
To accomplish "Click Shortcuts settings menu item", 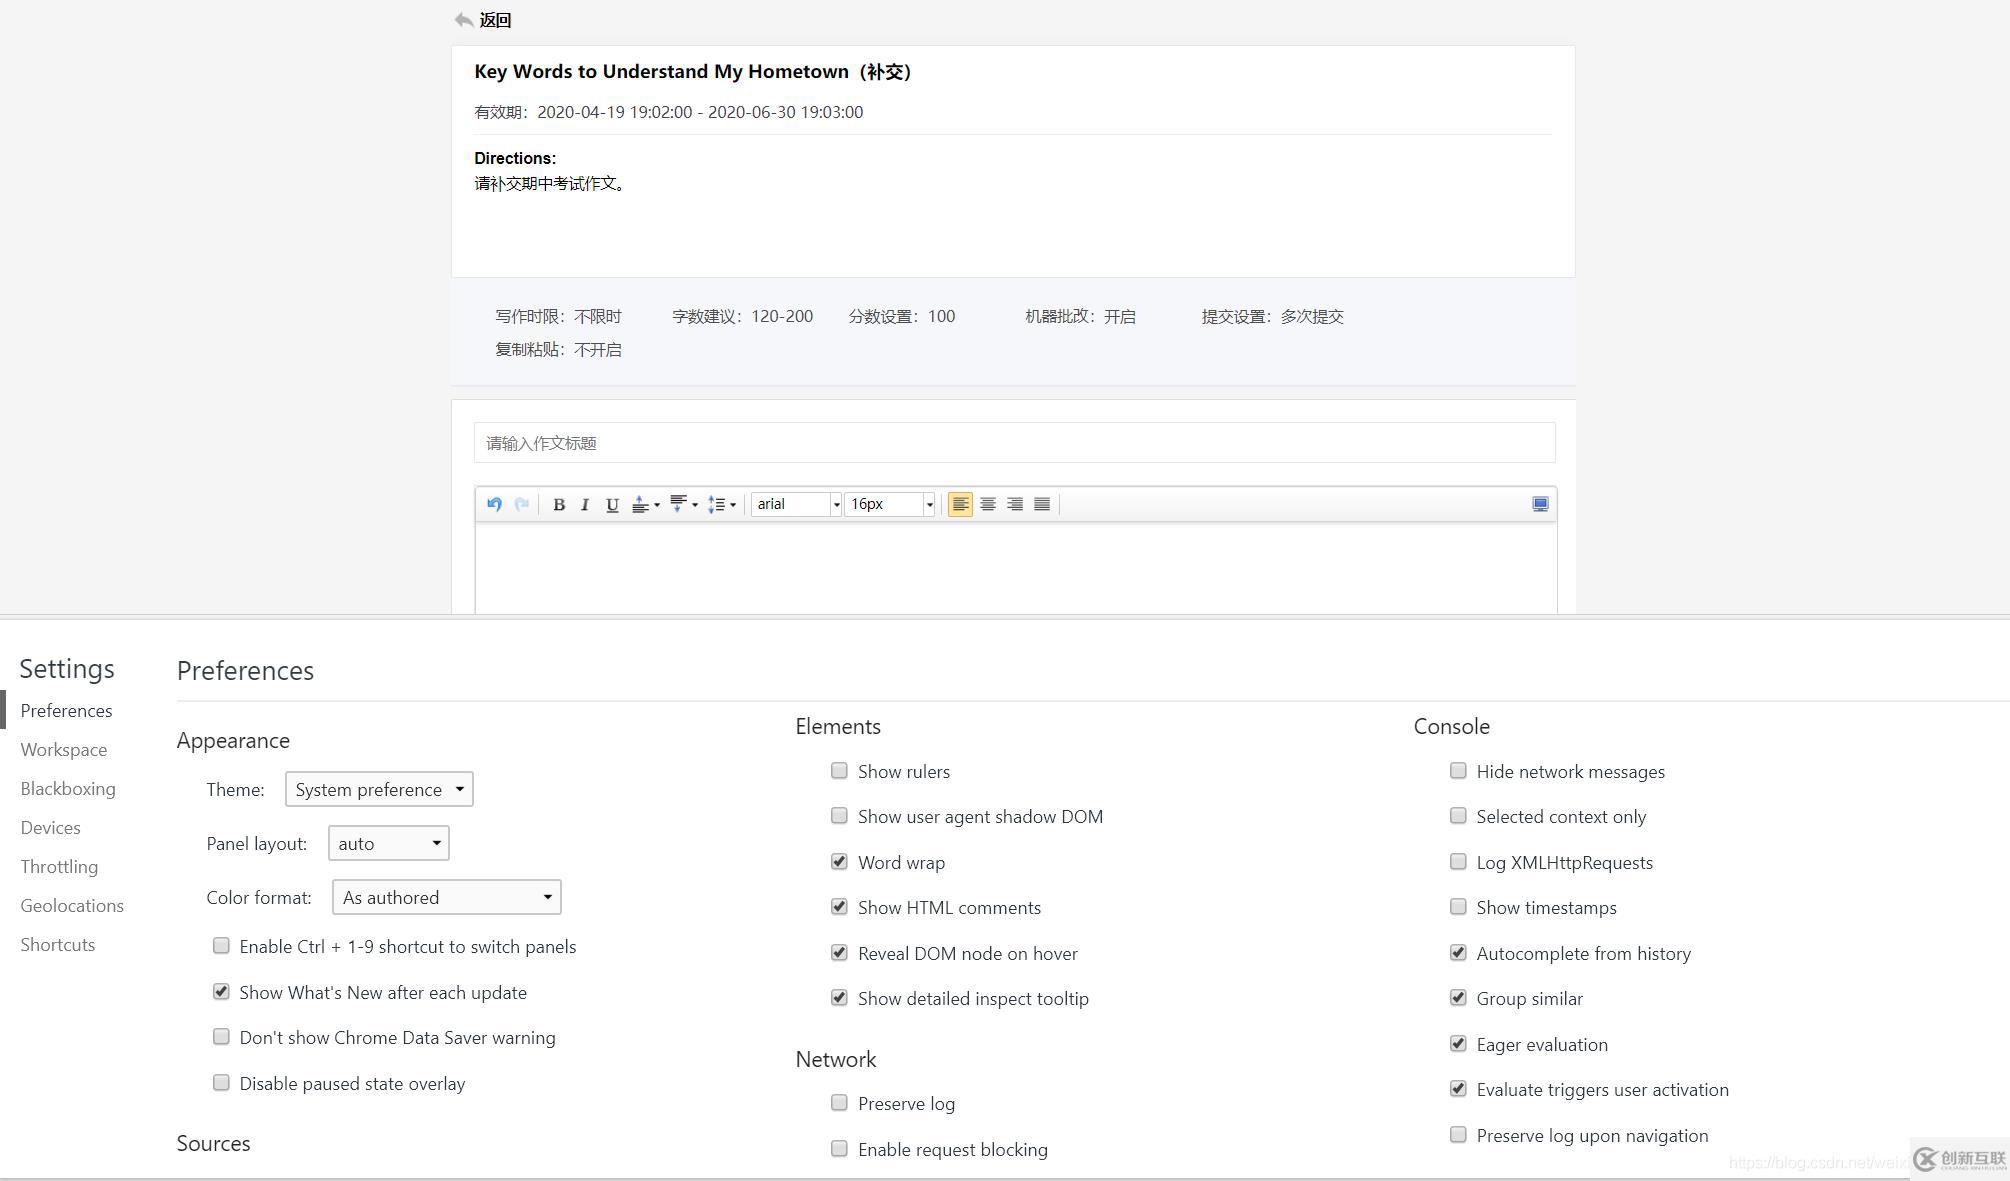I will click(x=58, y=942).
